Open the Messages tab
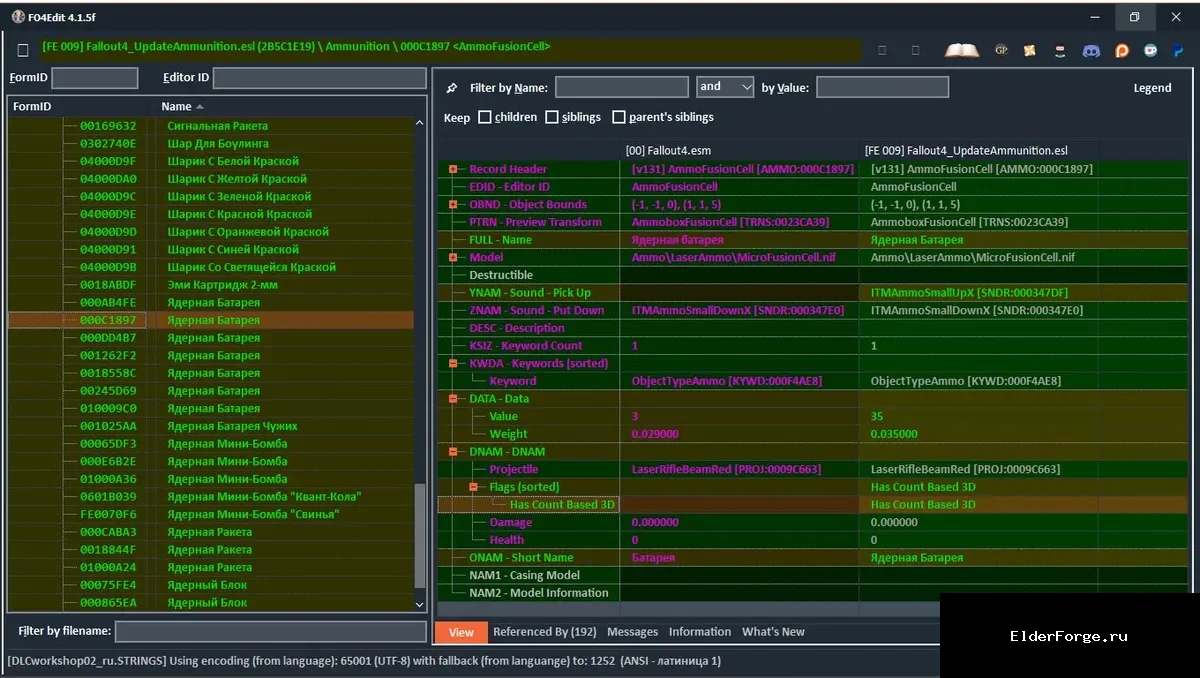 [x=632, y=632]
